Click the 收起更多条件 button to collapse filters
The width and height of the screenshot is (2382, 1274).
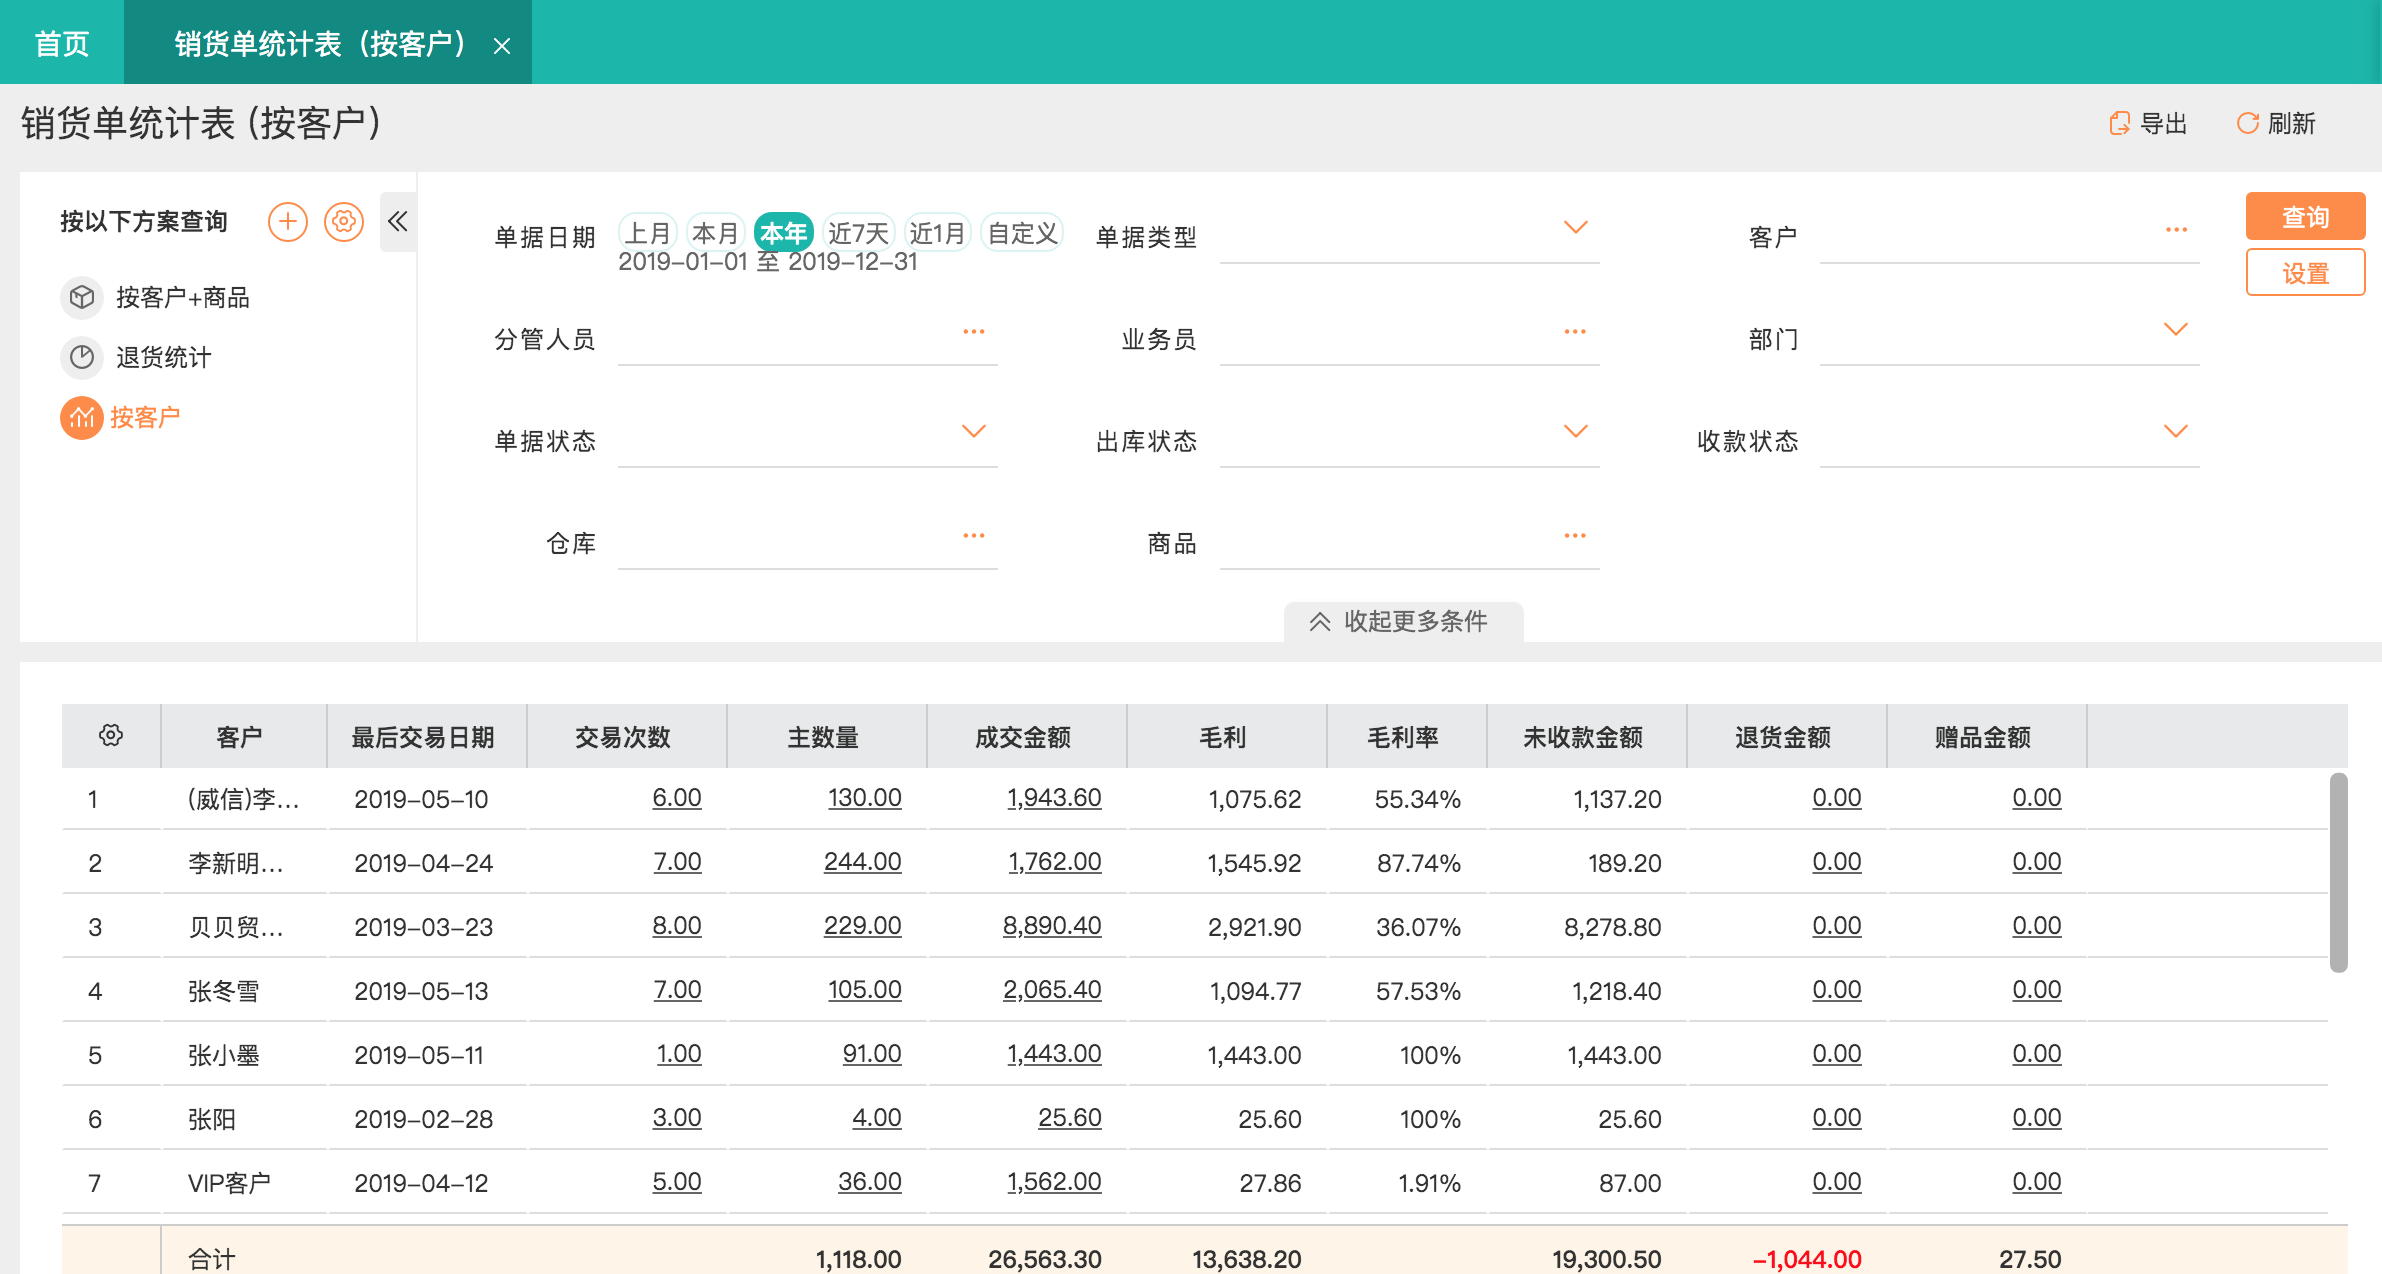coord(1394,620)
